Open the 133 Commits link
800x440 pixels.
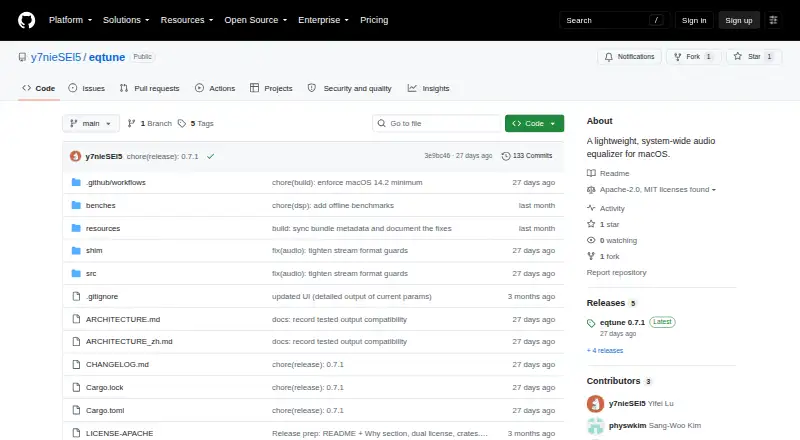(527, 156)
